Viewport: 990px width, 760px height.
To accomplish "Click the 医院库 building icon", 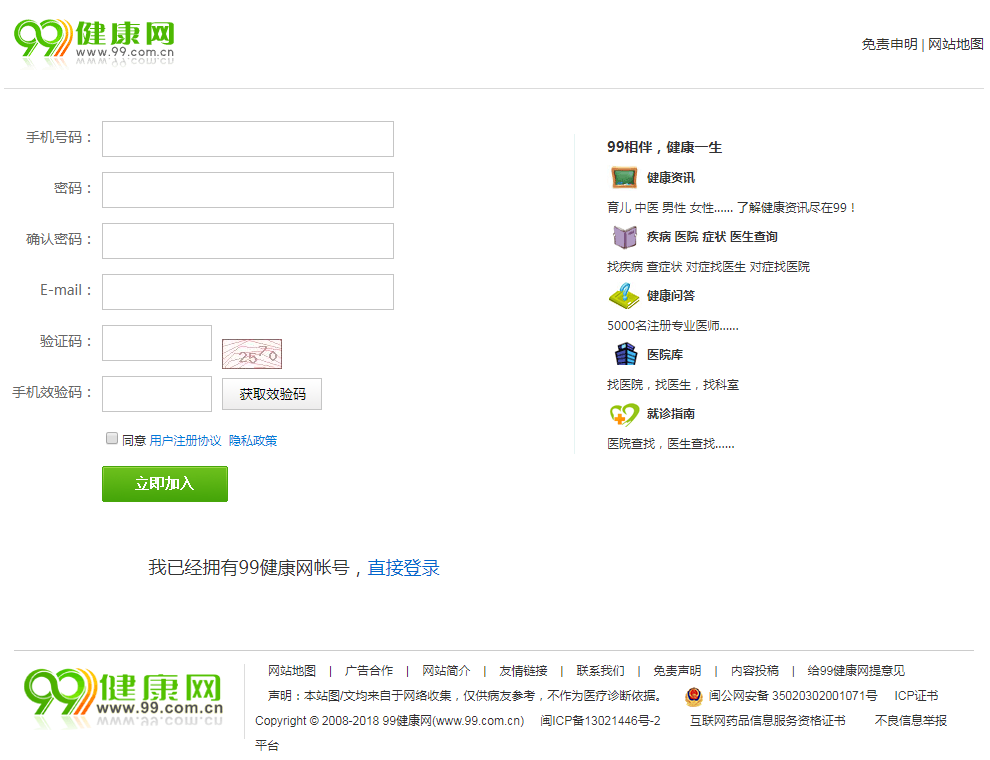I will 625,355.
